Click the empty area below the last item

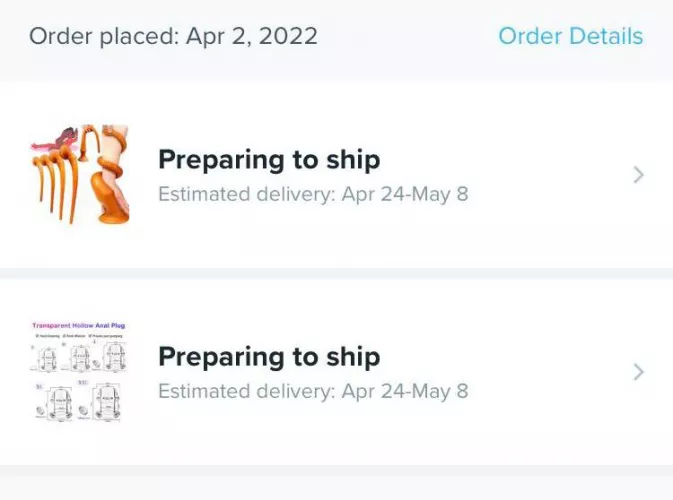pos(336,483)
